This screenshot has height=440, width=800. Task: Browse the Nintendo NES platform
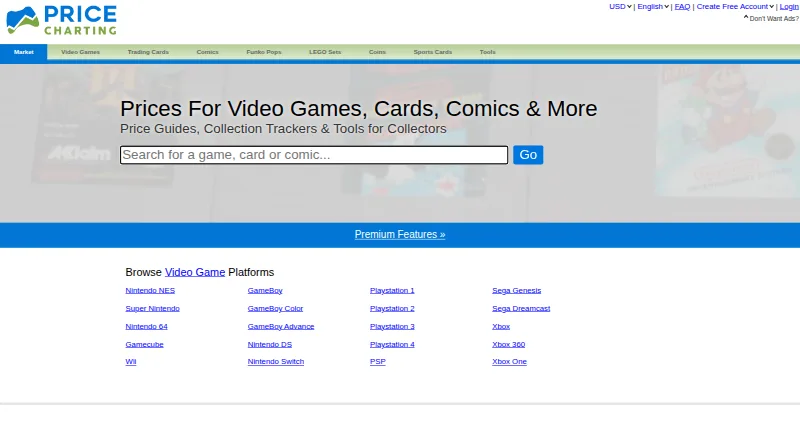tap(150, 290)
